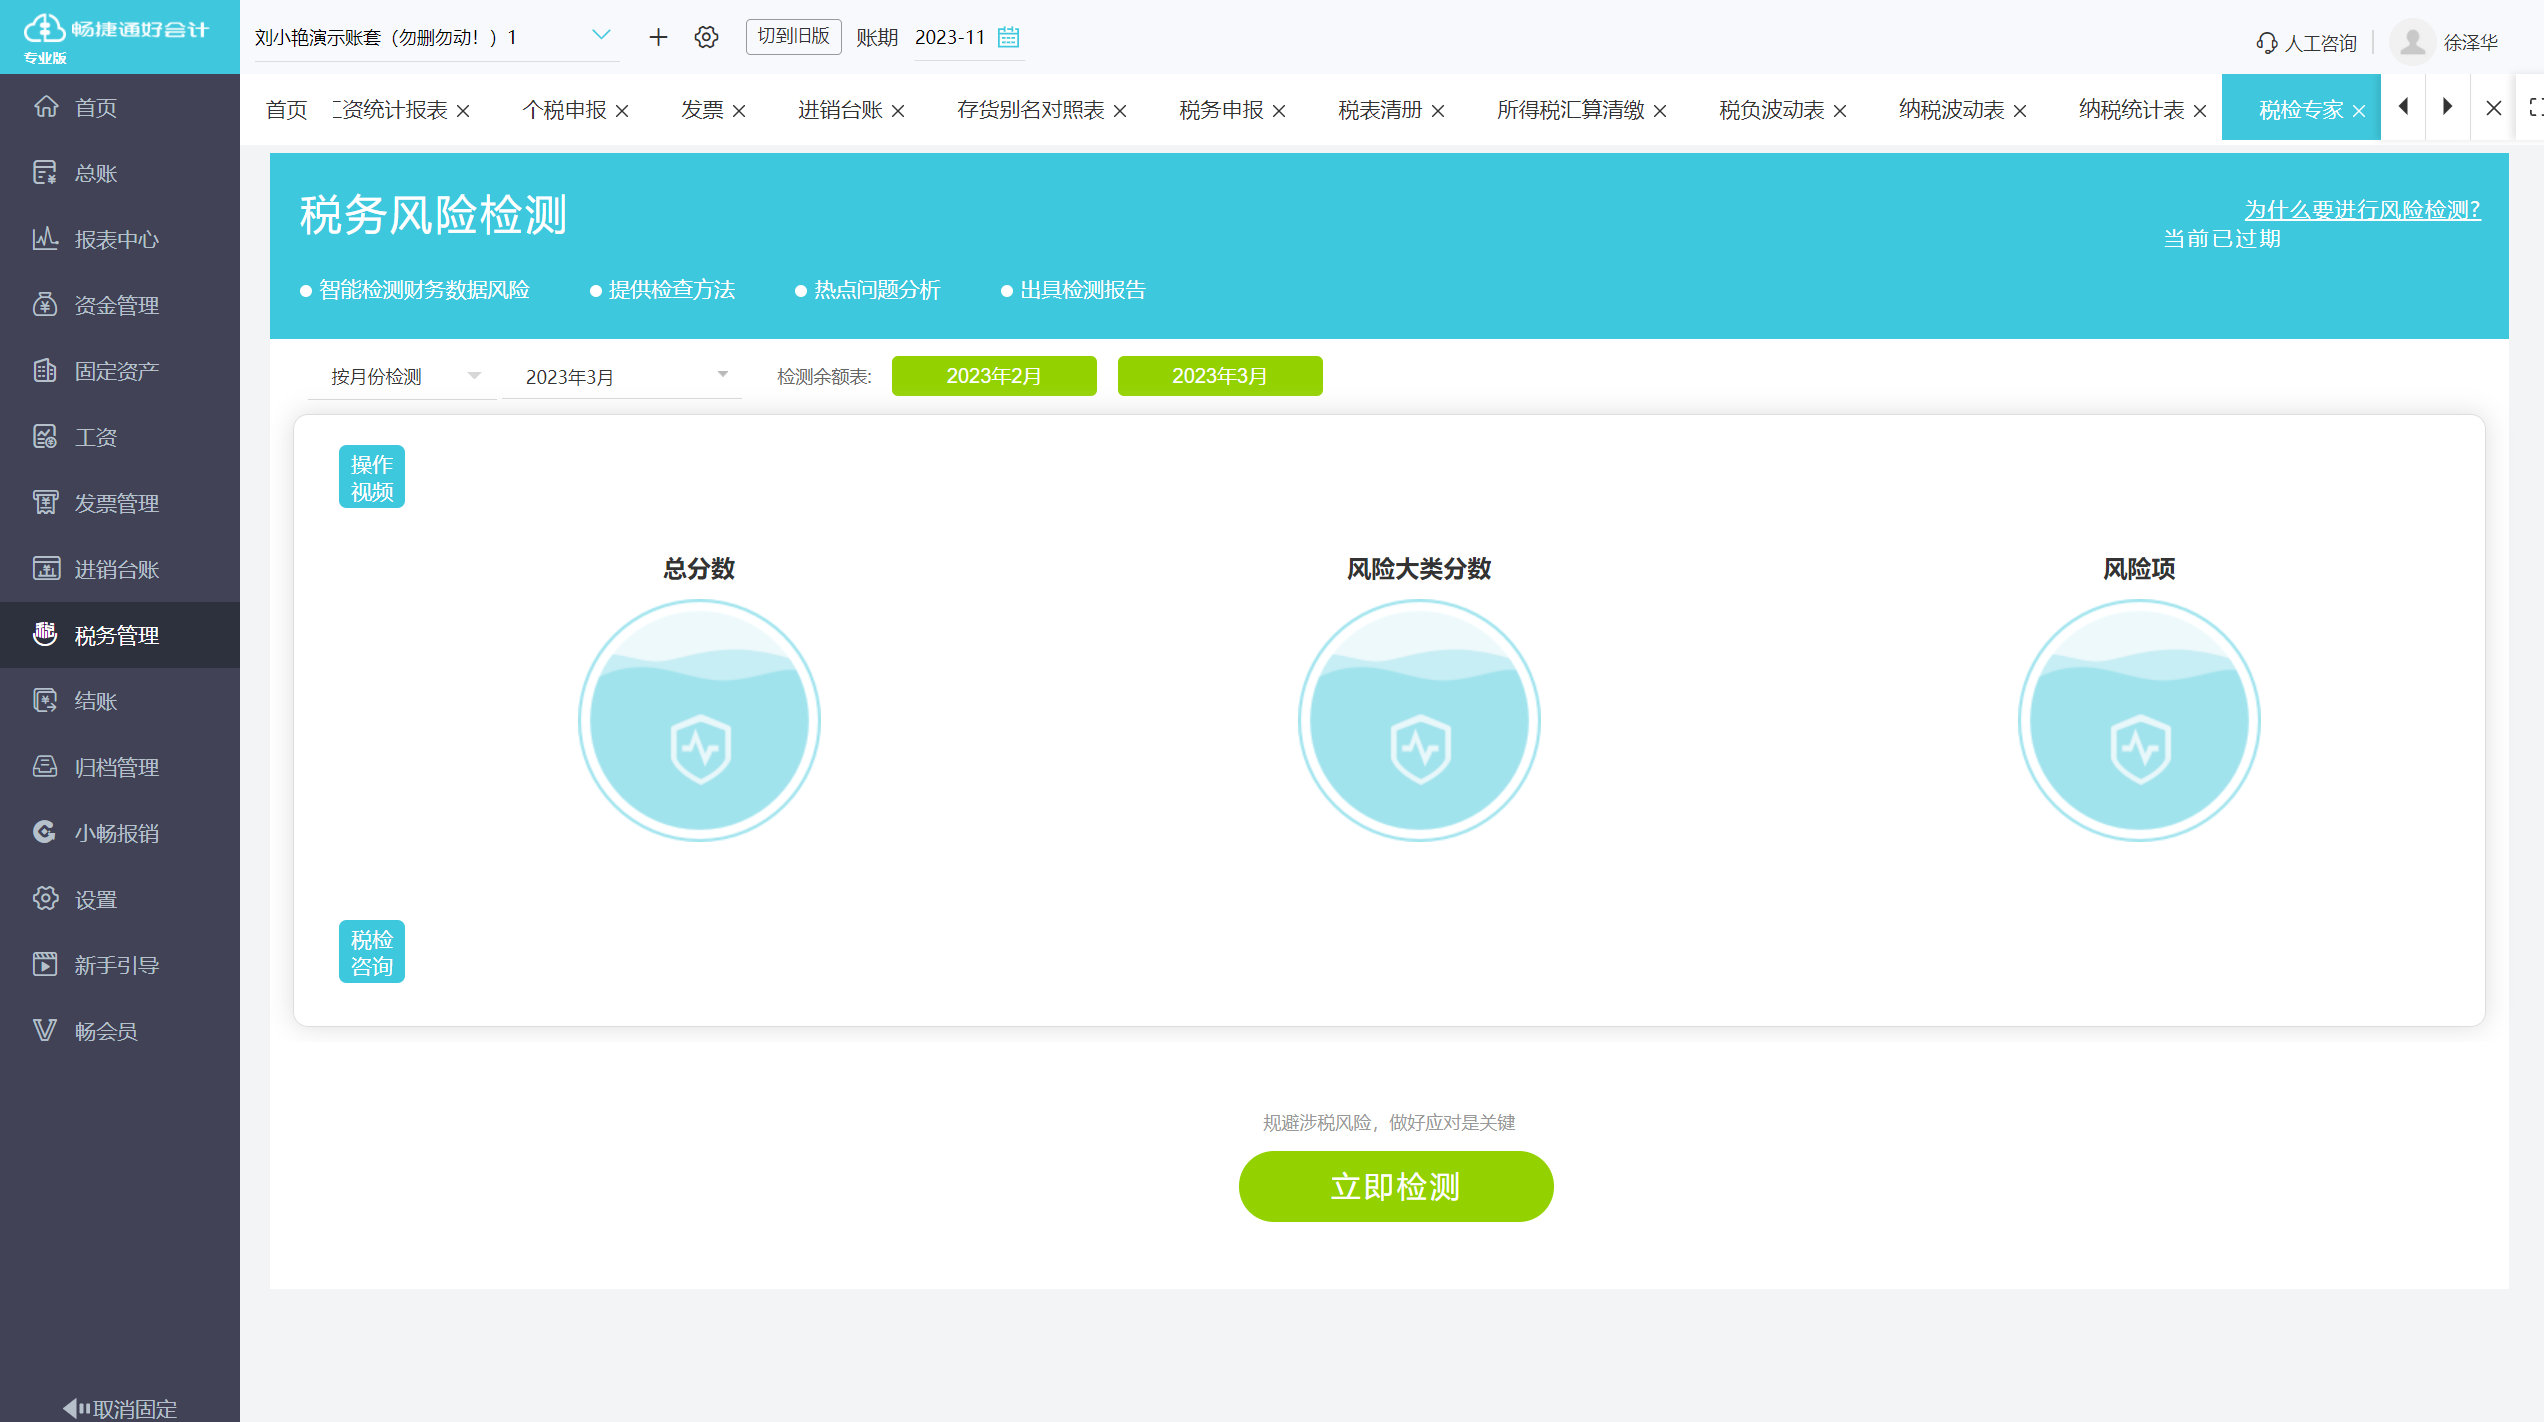Screen dimensions: 2544x1422
Task: Click 为什么要进行风险检测 link
Action: click(x=2361, y=206)
